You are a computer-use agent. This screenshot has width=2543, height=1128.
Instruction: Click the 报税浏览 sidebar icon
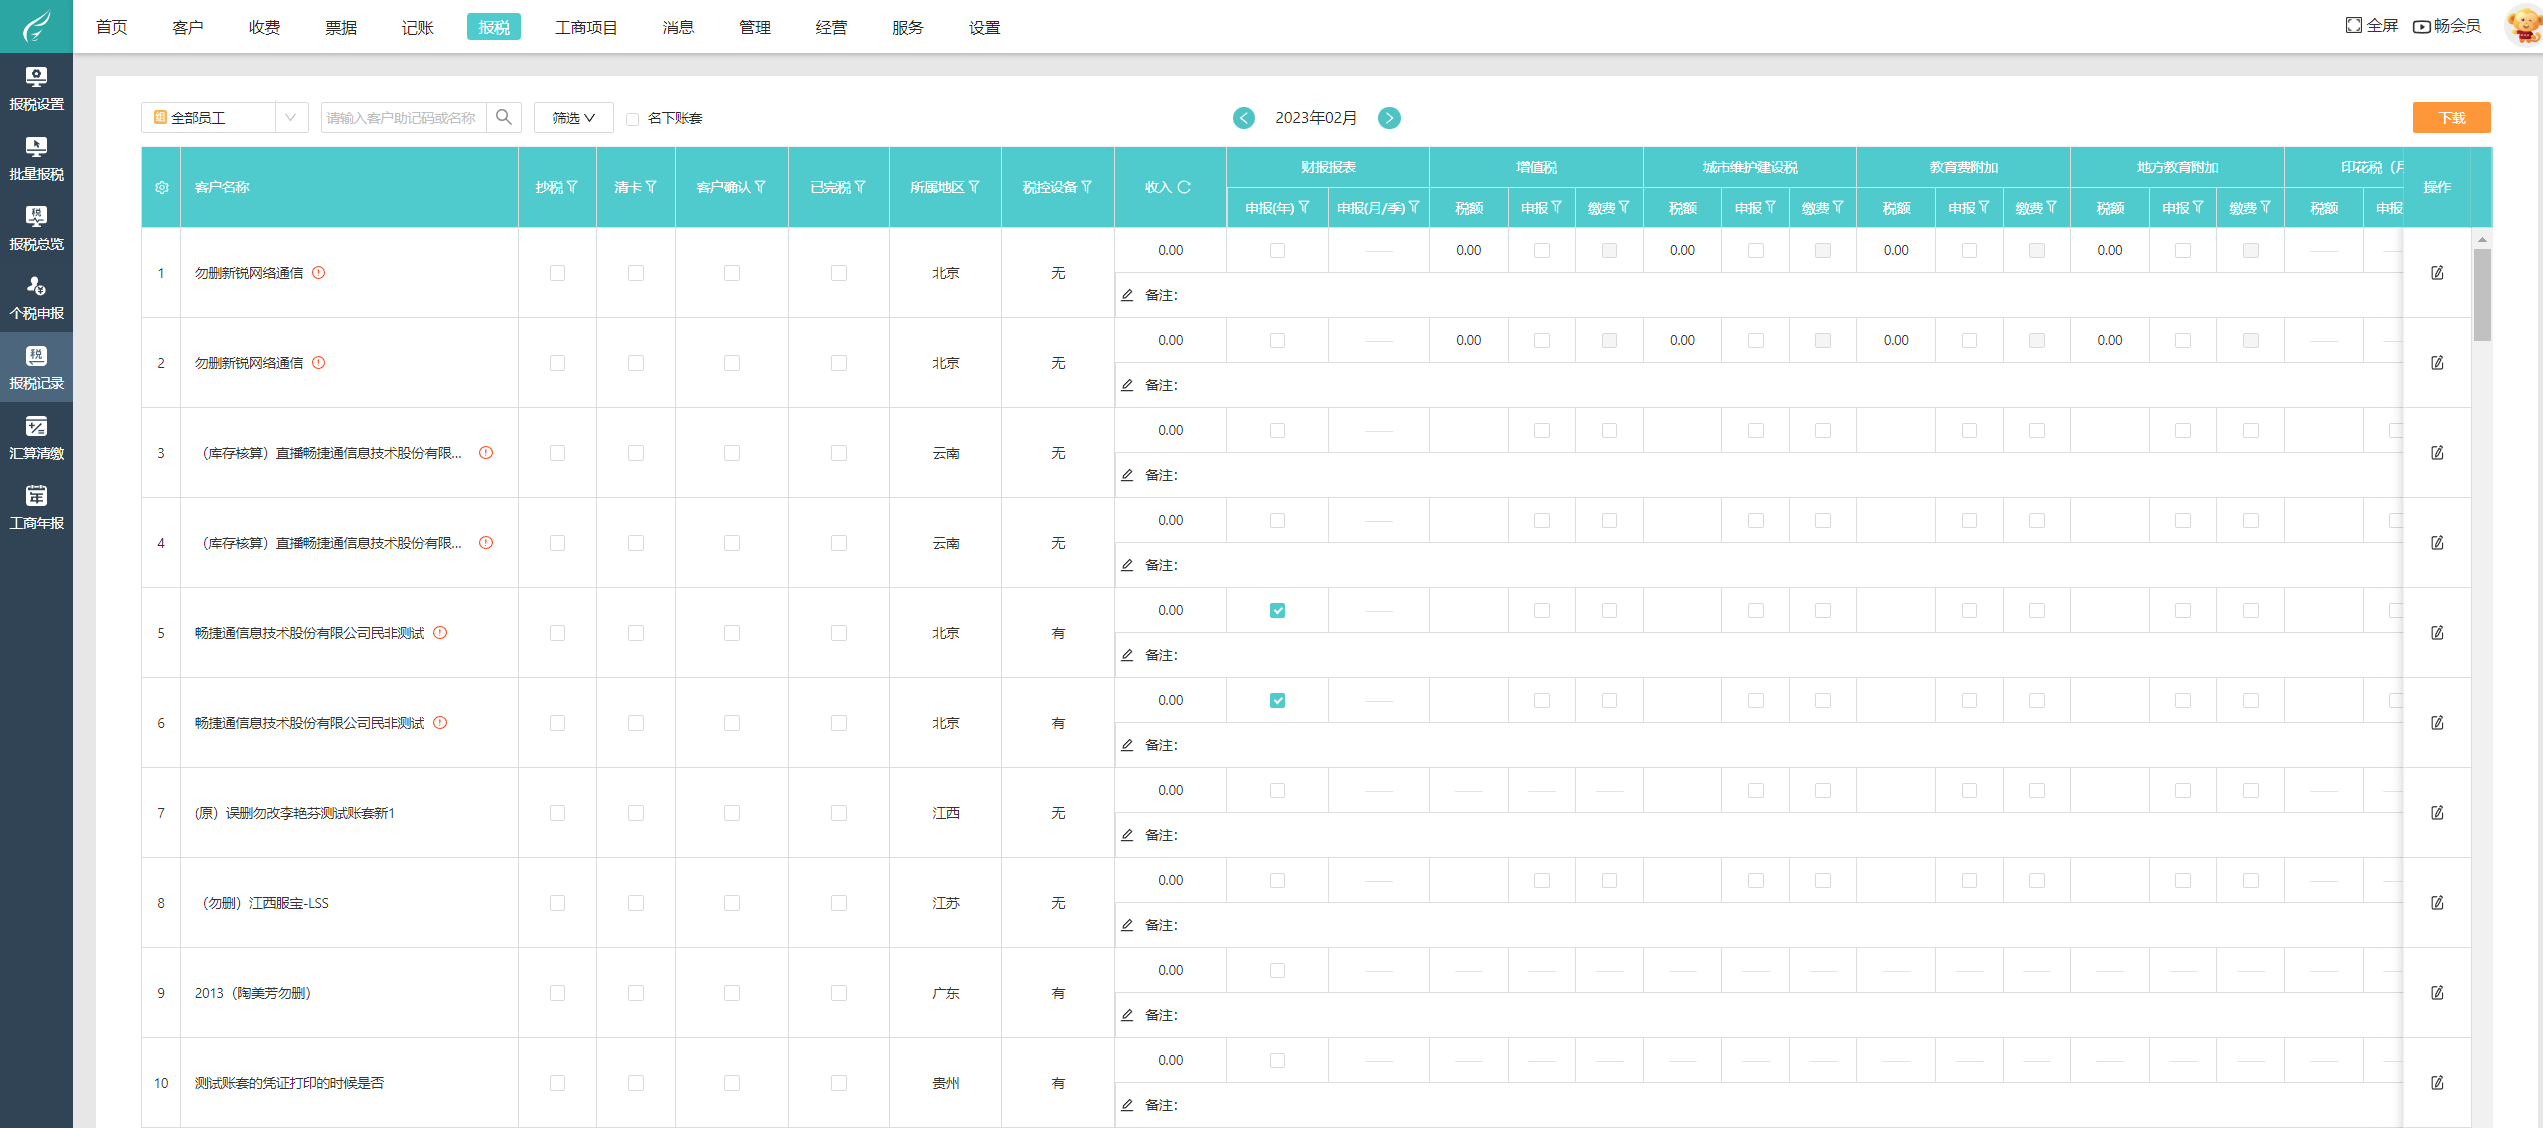coord(34,225)
